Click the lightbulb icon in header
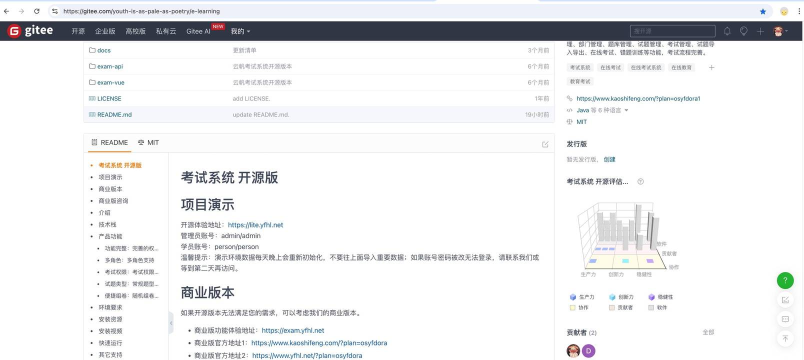This screenshot has height=360, width=804. (x=743, y=31)
